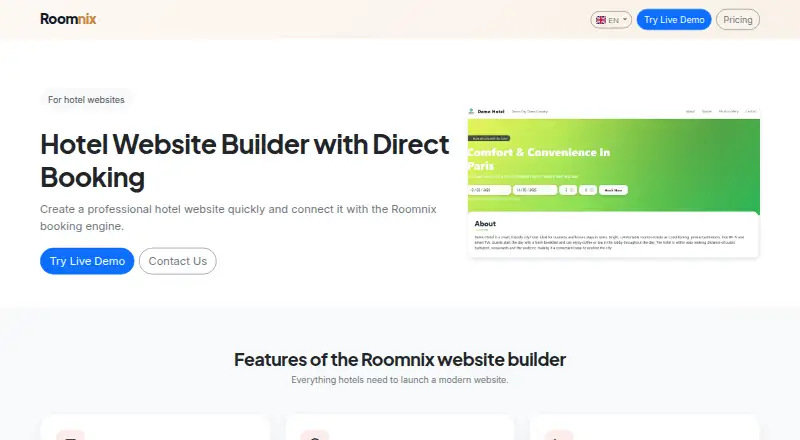
Task: Click the For hotel websites badge
Action: pos(86,100)
